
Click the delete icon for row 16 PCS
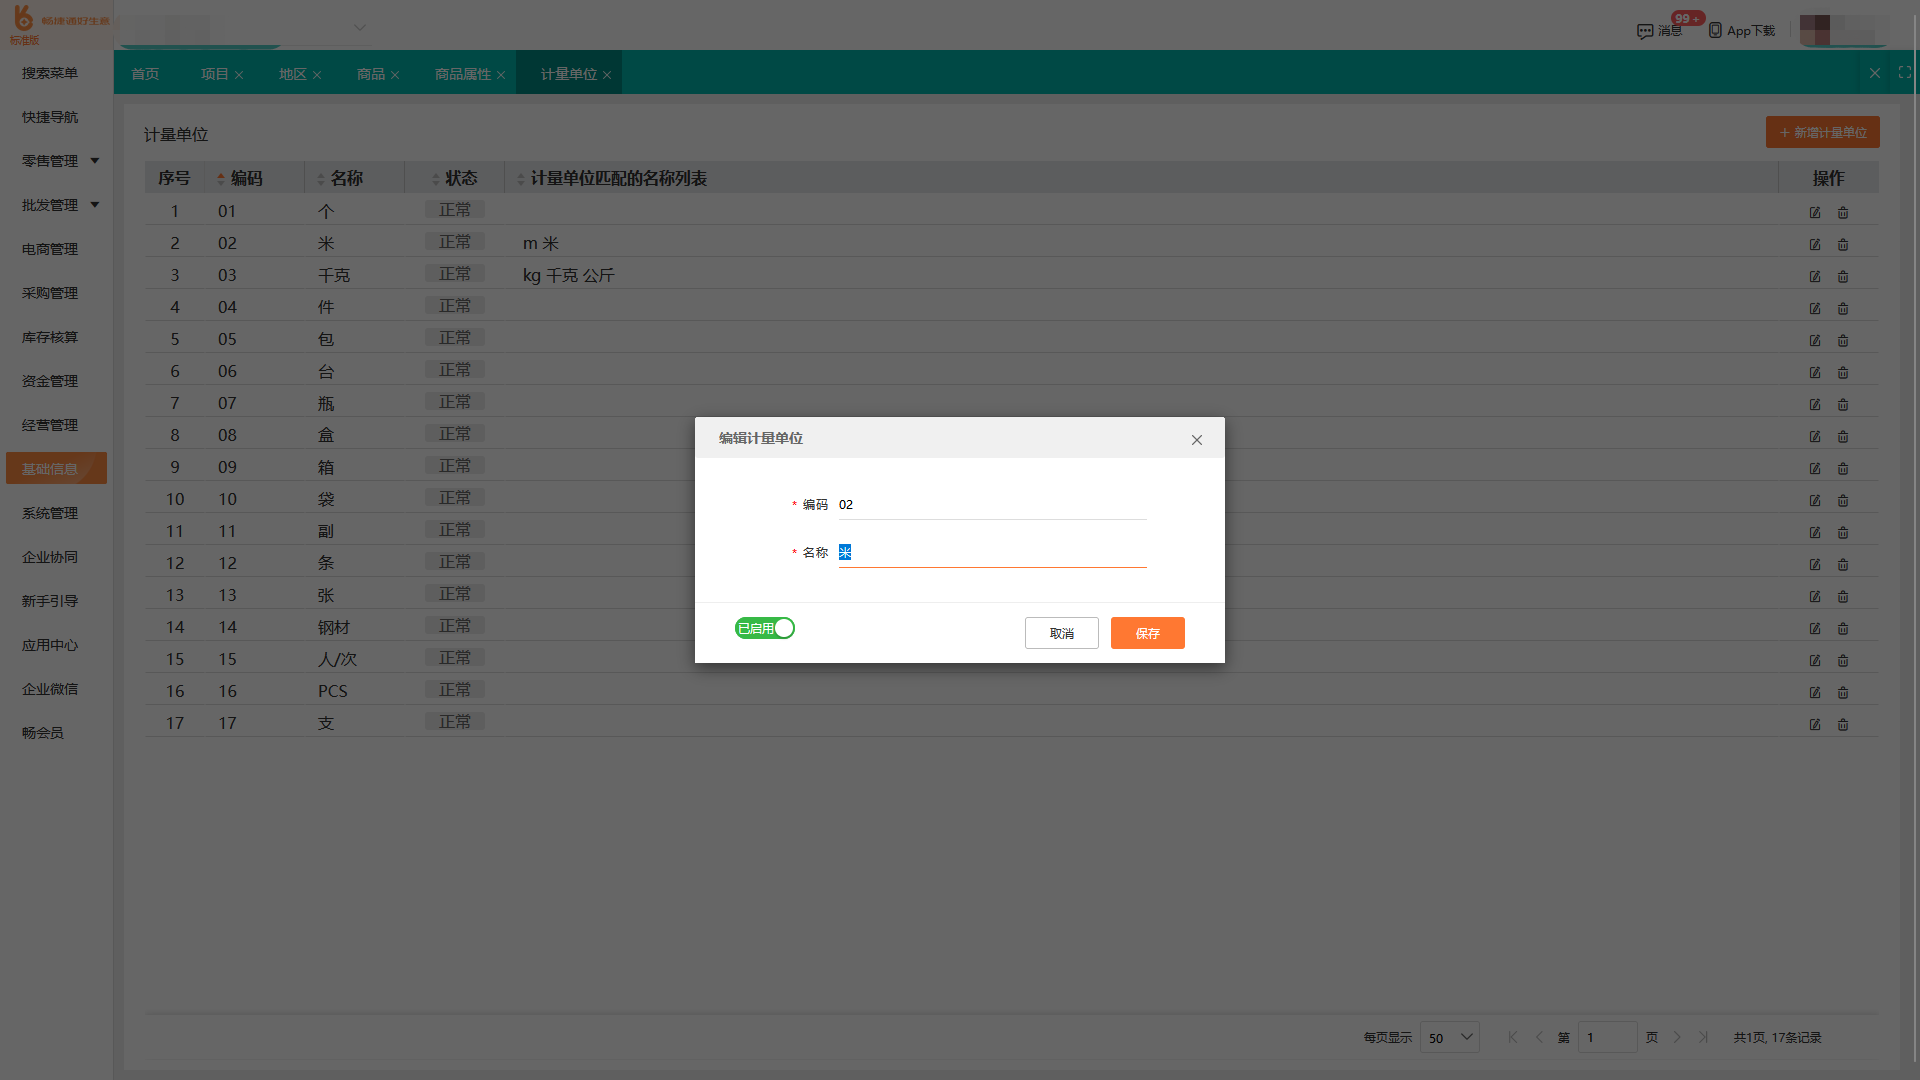[x=1844, y=691]
